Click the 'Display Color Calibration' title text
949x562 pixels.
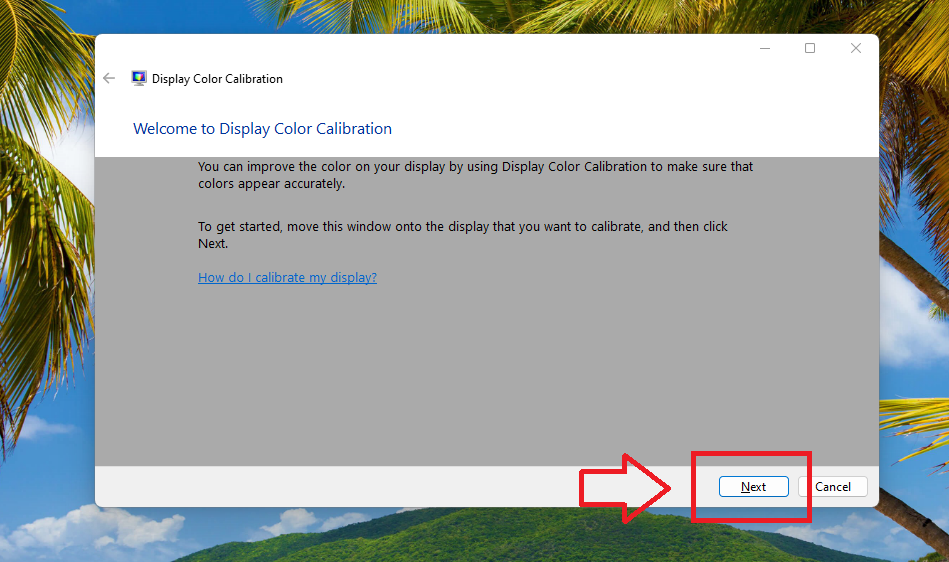coord(217,79)
